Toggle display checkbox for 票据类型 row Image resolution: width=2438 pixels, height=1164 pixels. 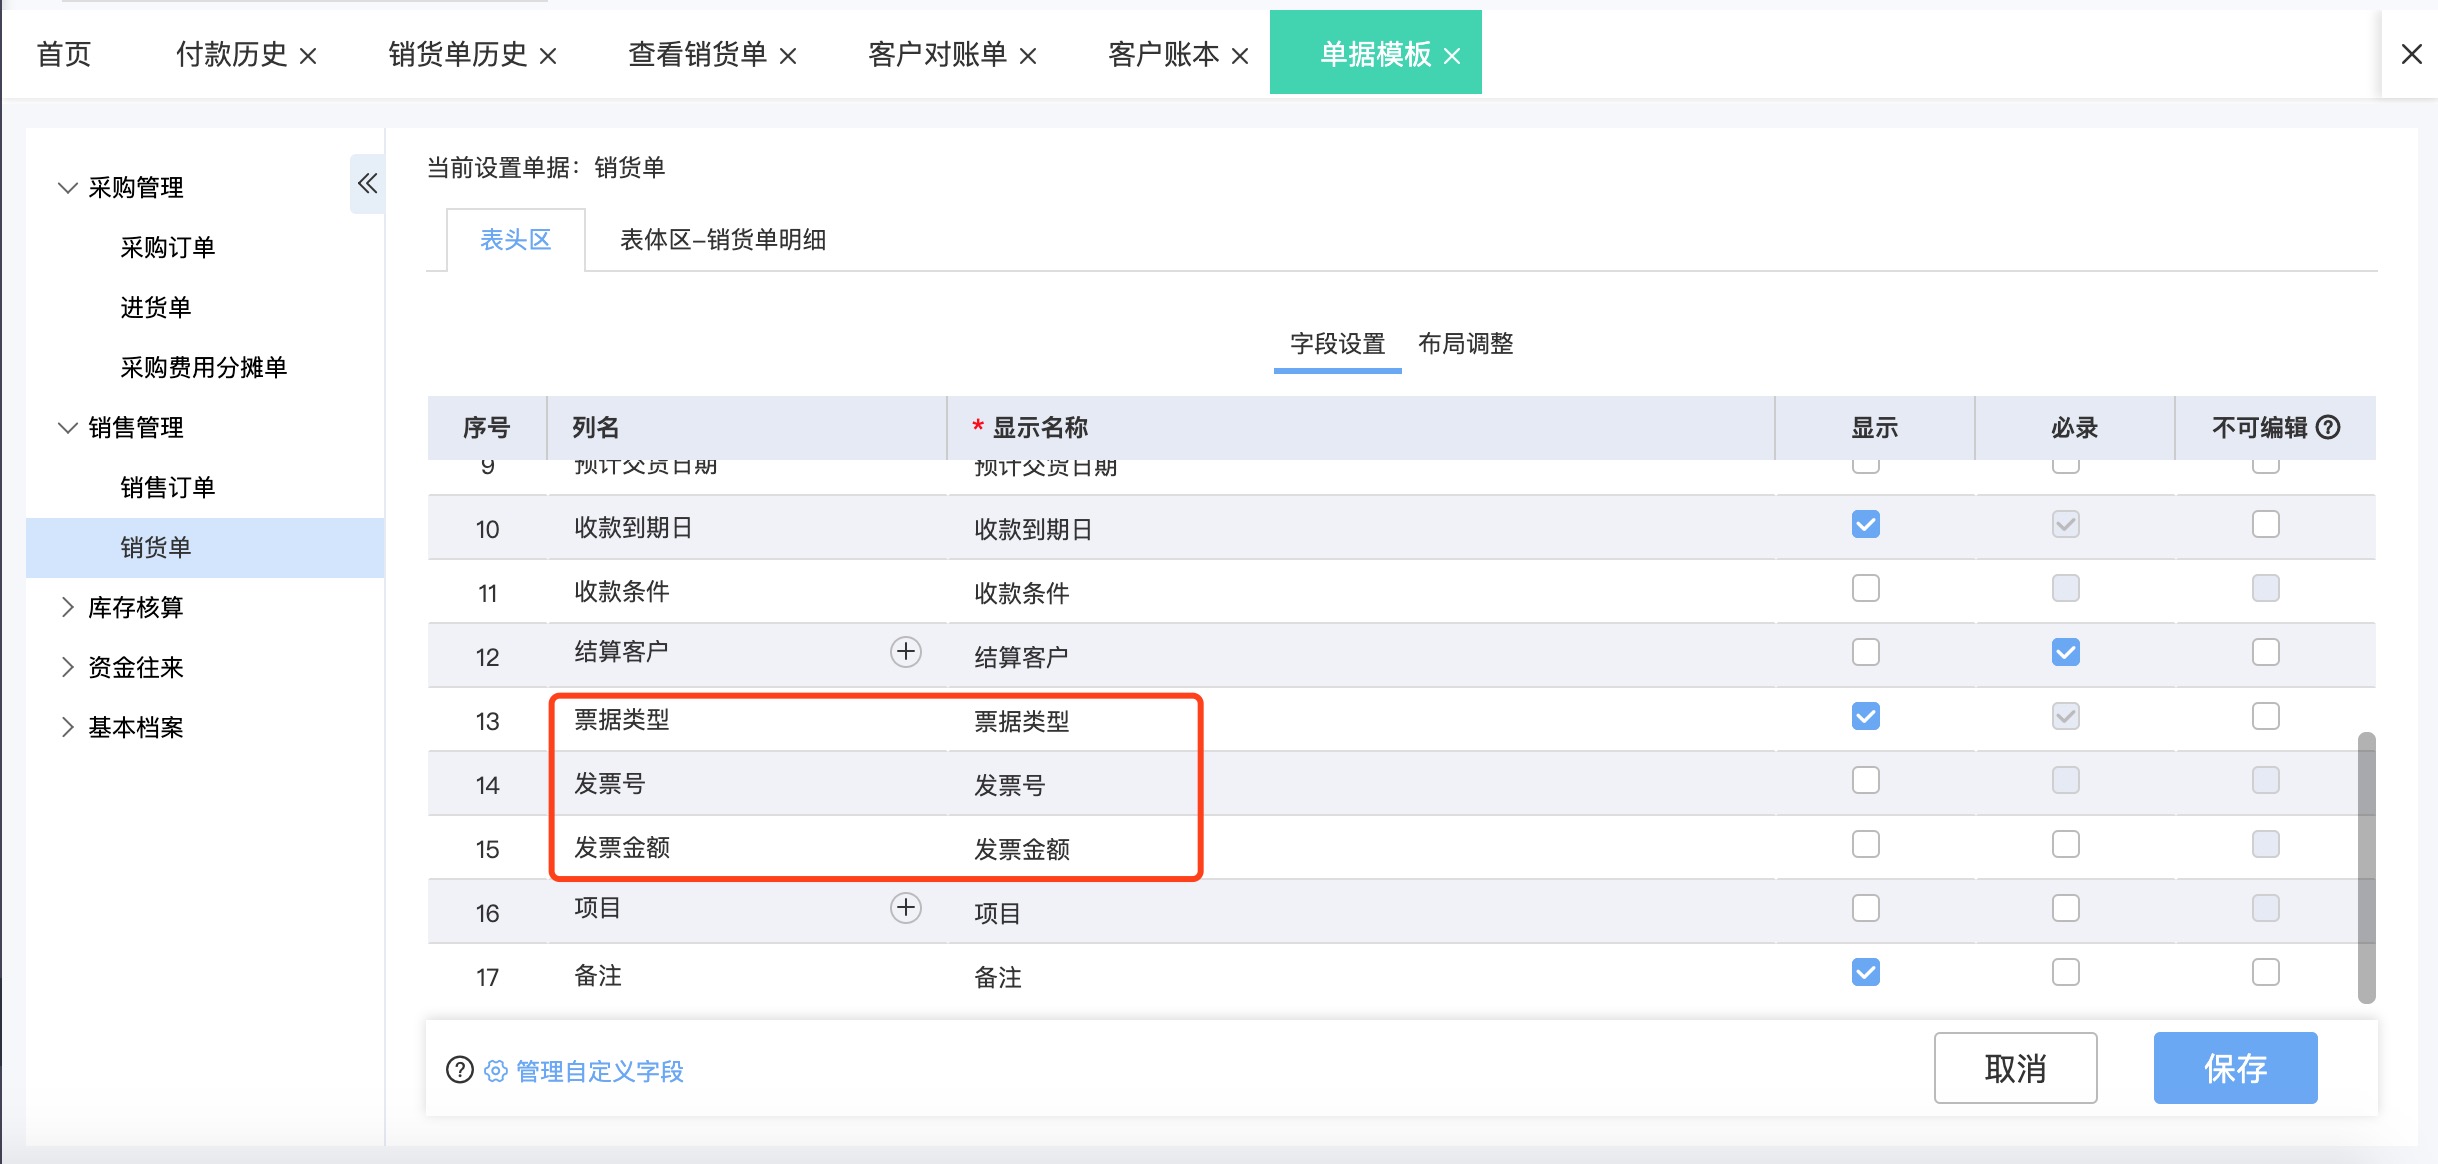[1866, 718]
